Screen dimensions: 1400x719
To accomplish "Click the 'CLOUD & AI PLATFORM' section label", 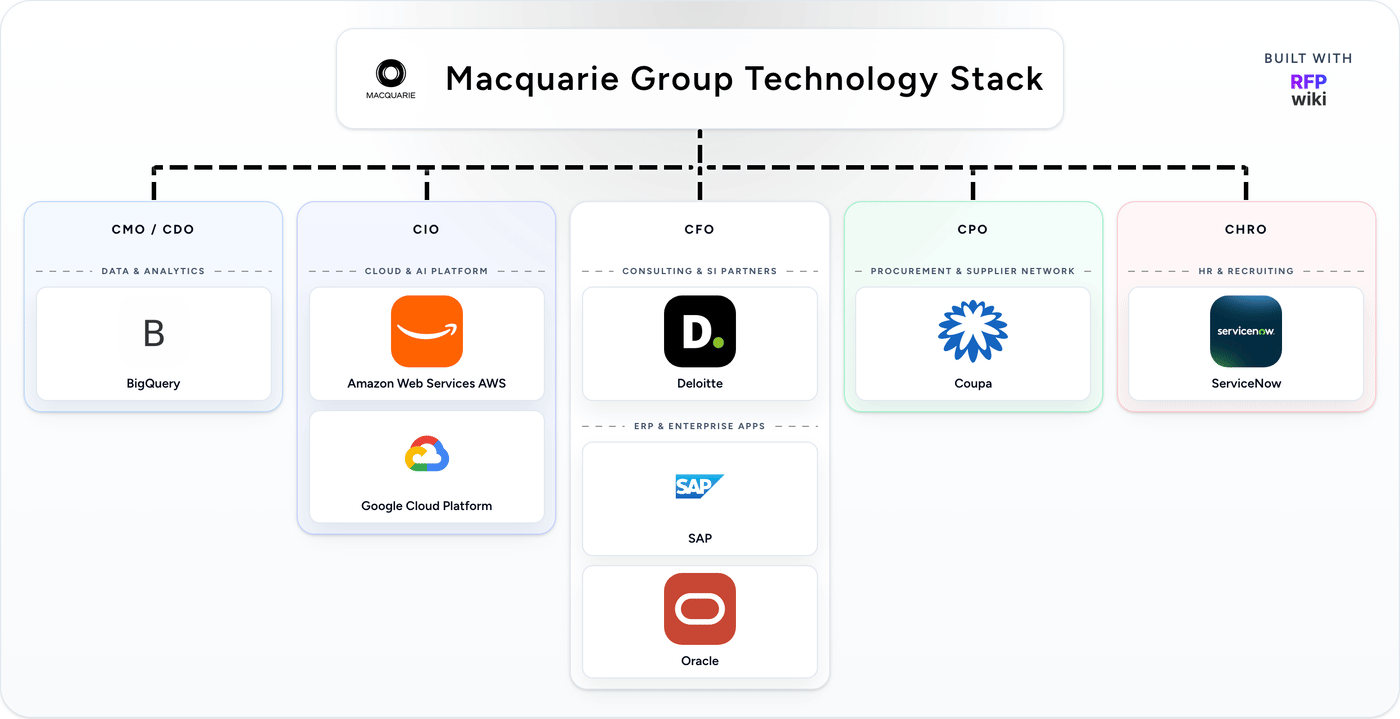I will click(x=427, y=271).
